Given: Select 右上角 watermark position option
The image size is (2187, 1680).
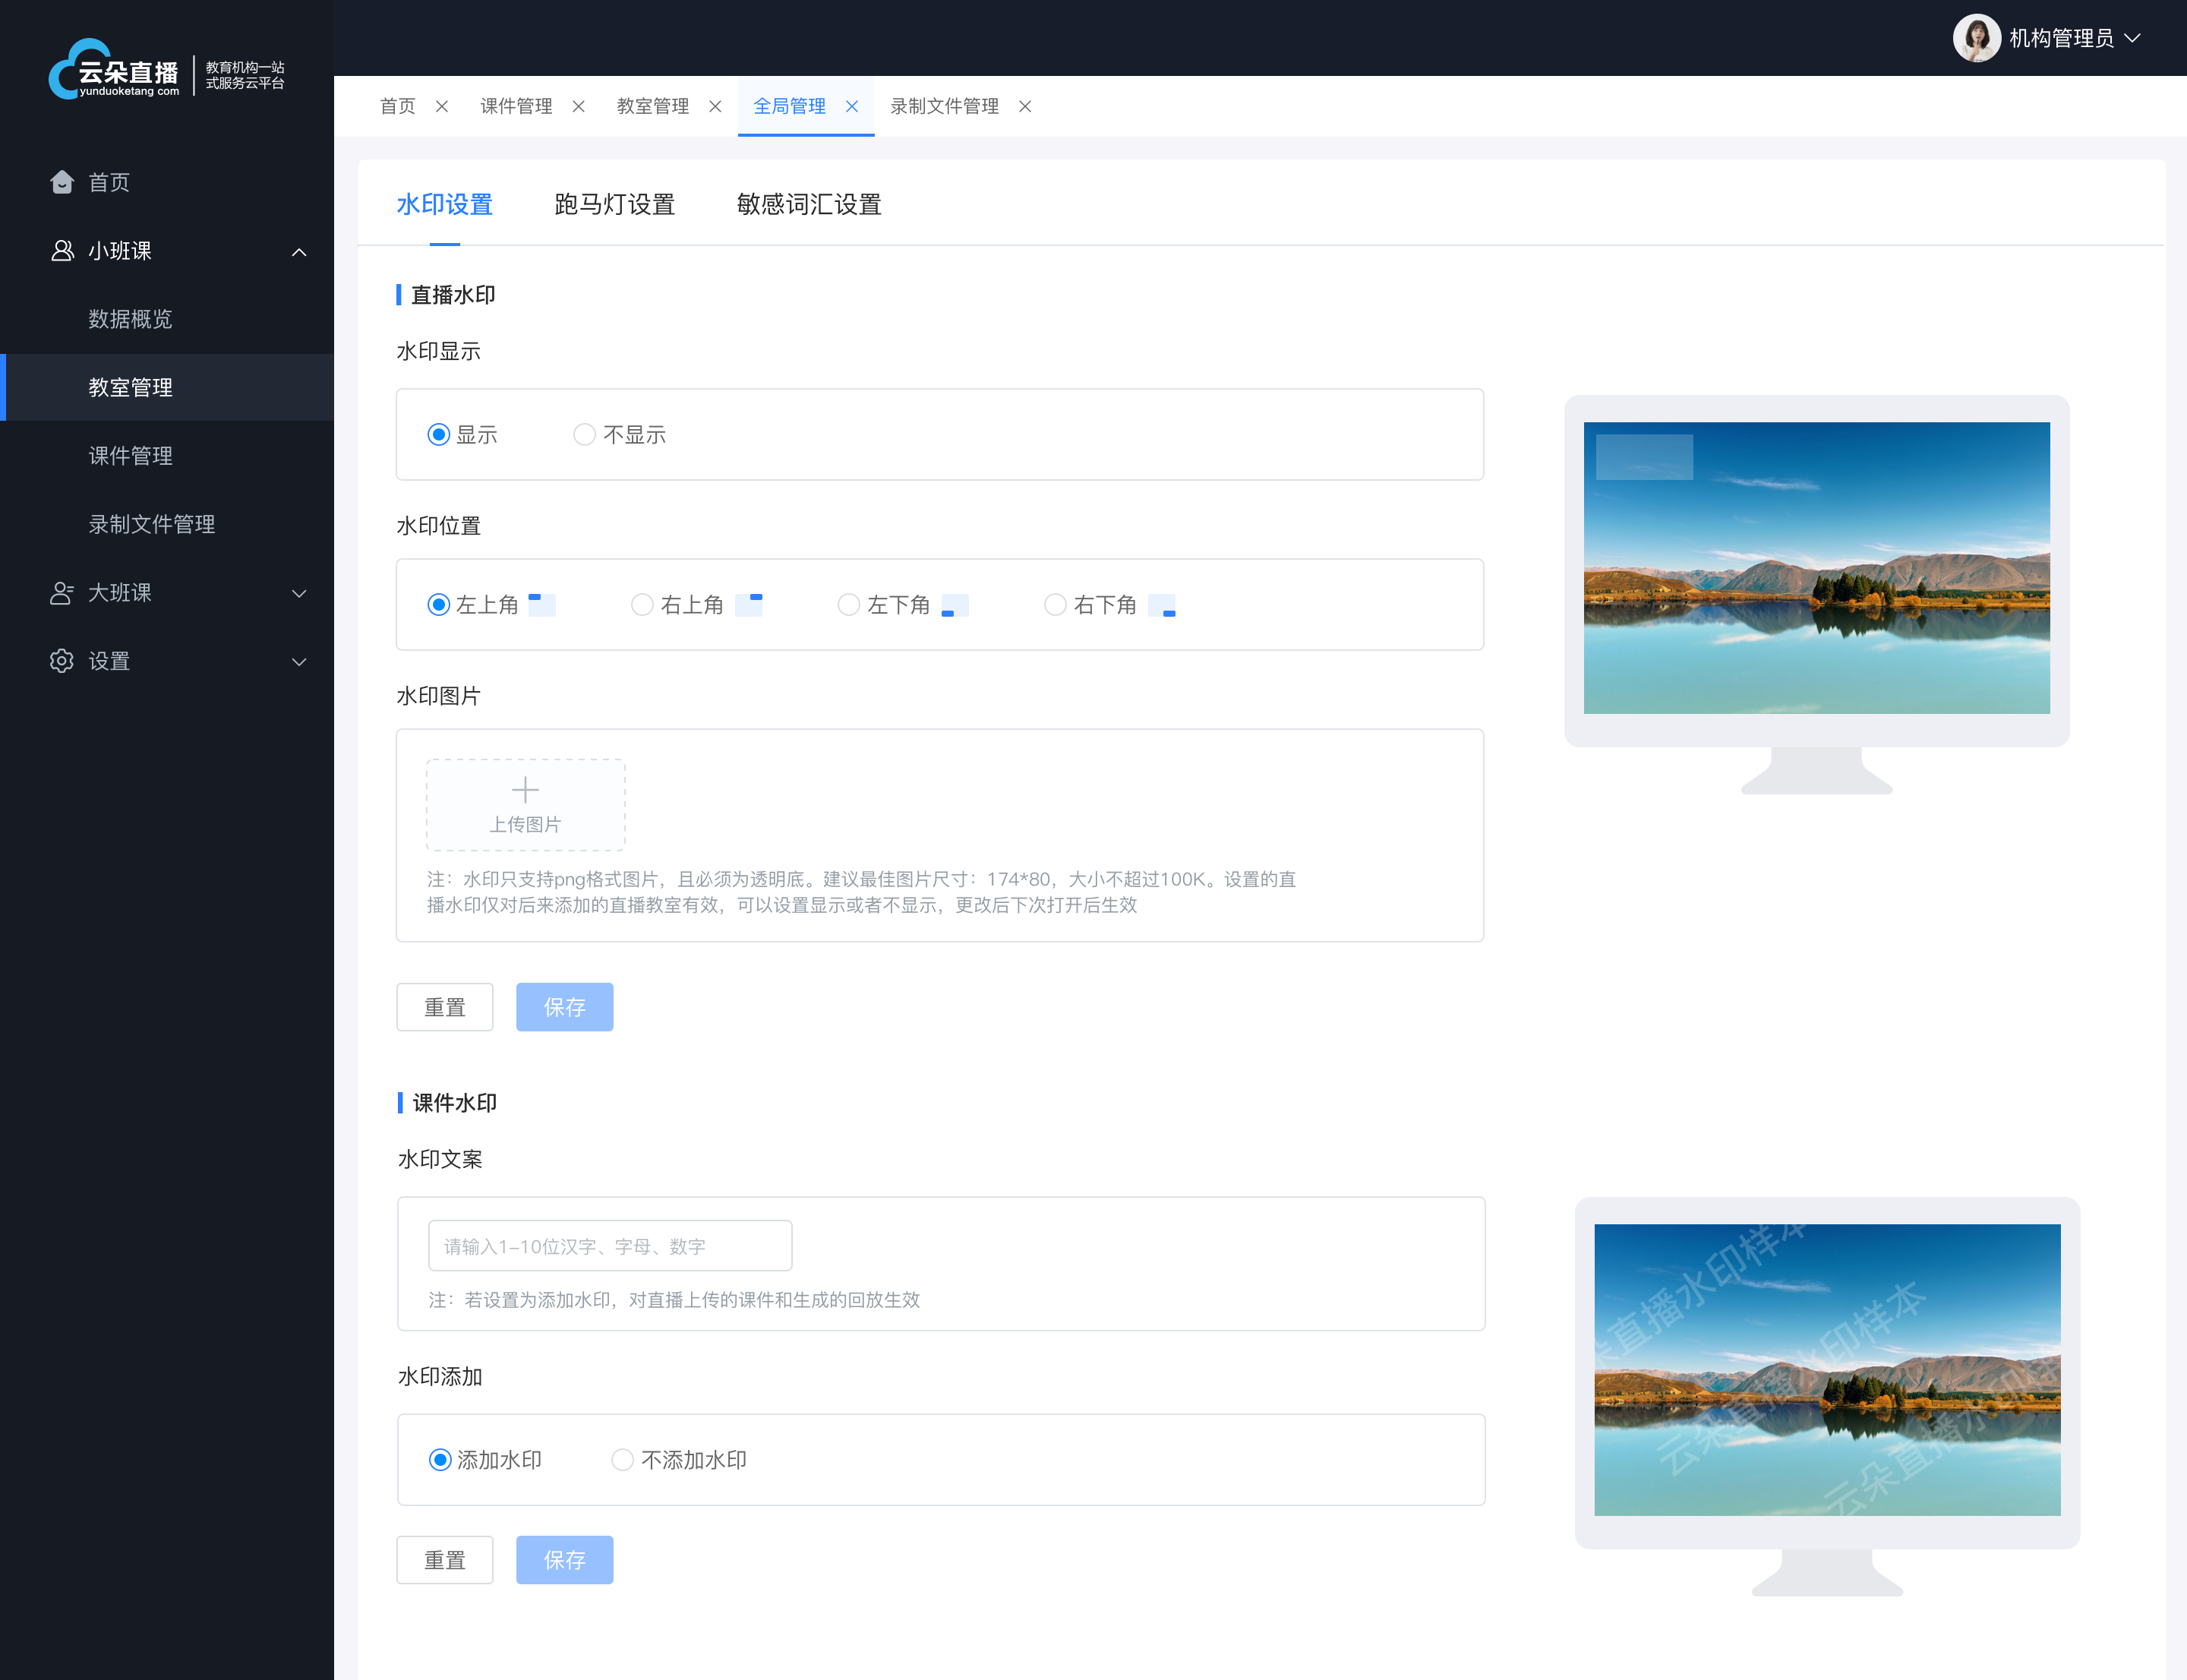Looking at the screenshot, I should point(642,605).
